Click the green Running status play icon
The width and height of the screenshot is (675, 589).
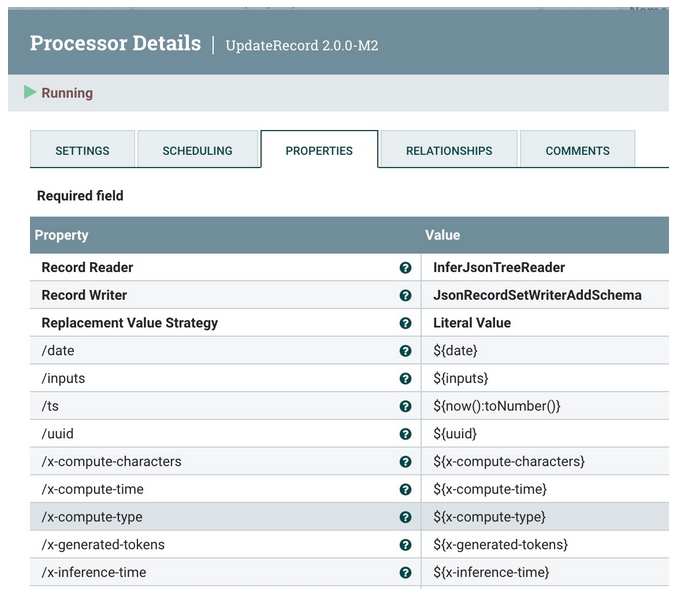coord(30,93)
